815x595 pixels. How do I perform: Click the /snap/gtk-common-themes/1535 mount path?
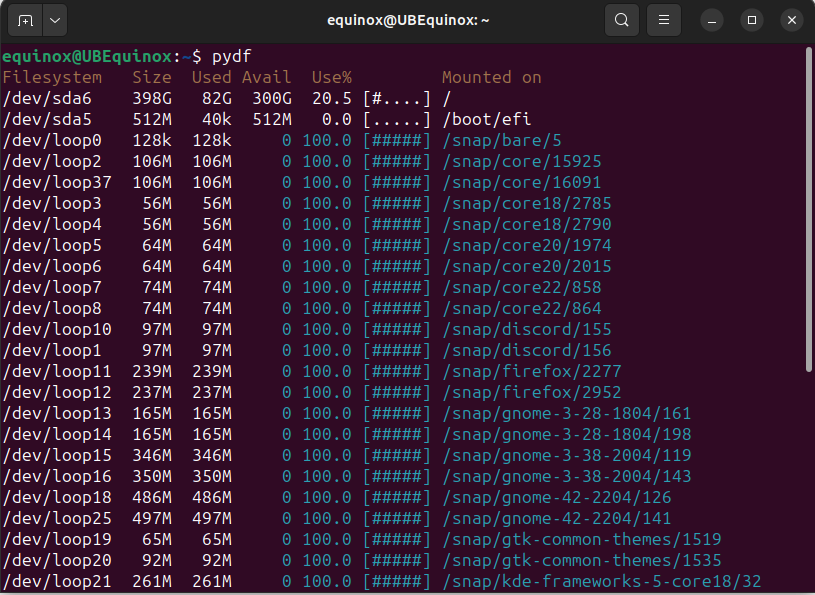tap(582, 560)
